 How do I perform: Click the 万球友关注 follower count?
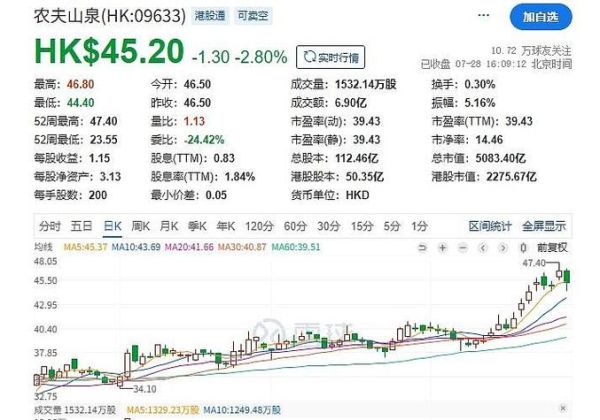tap(532, 50)
